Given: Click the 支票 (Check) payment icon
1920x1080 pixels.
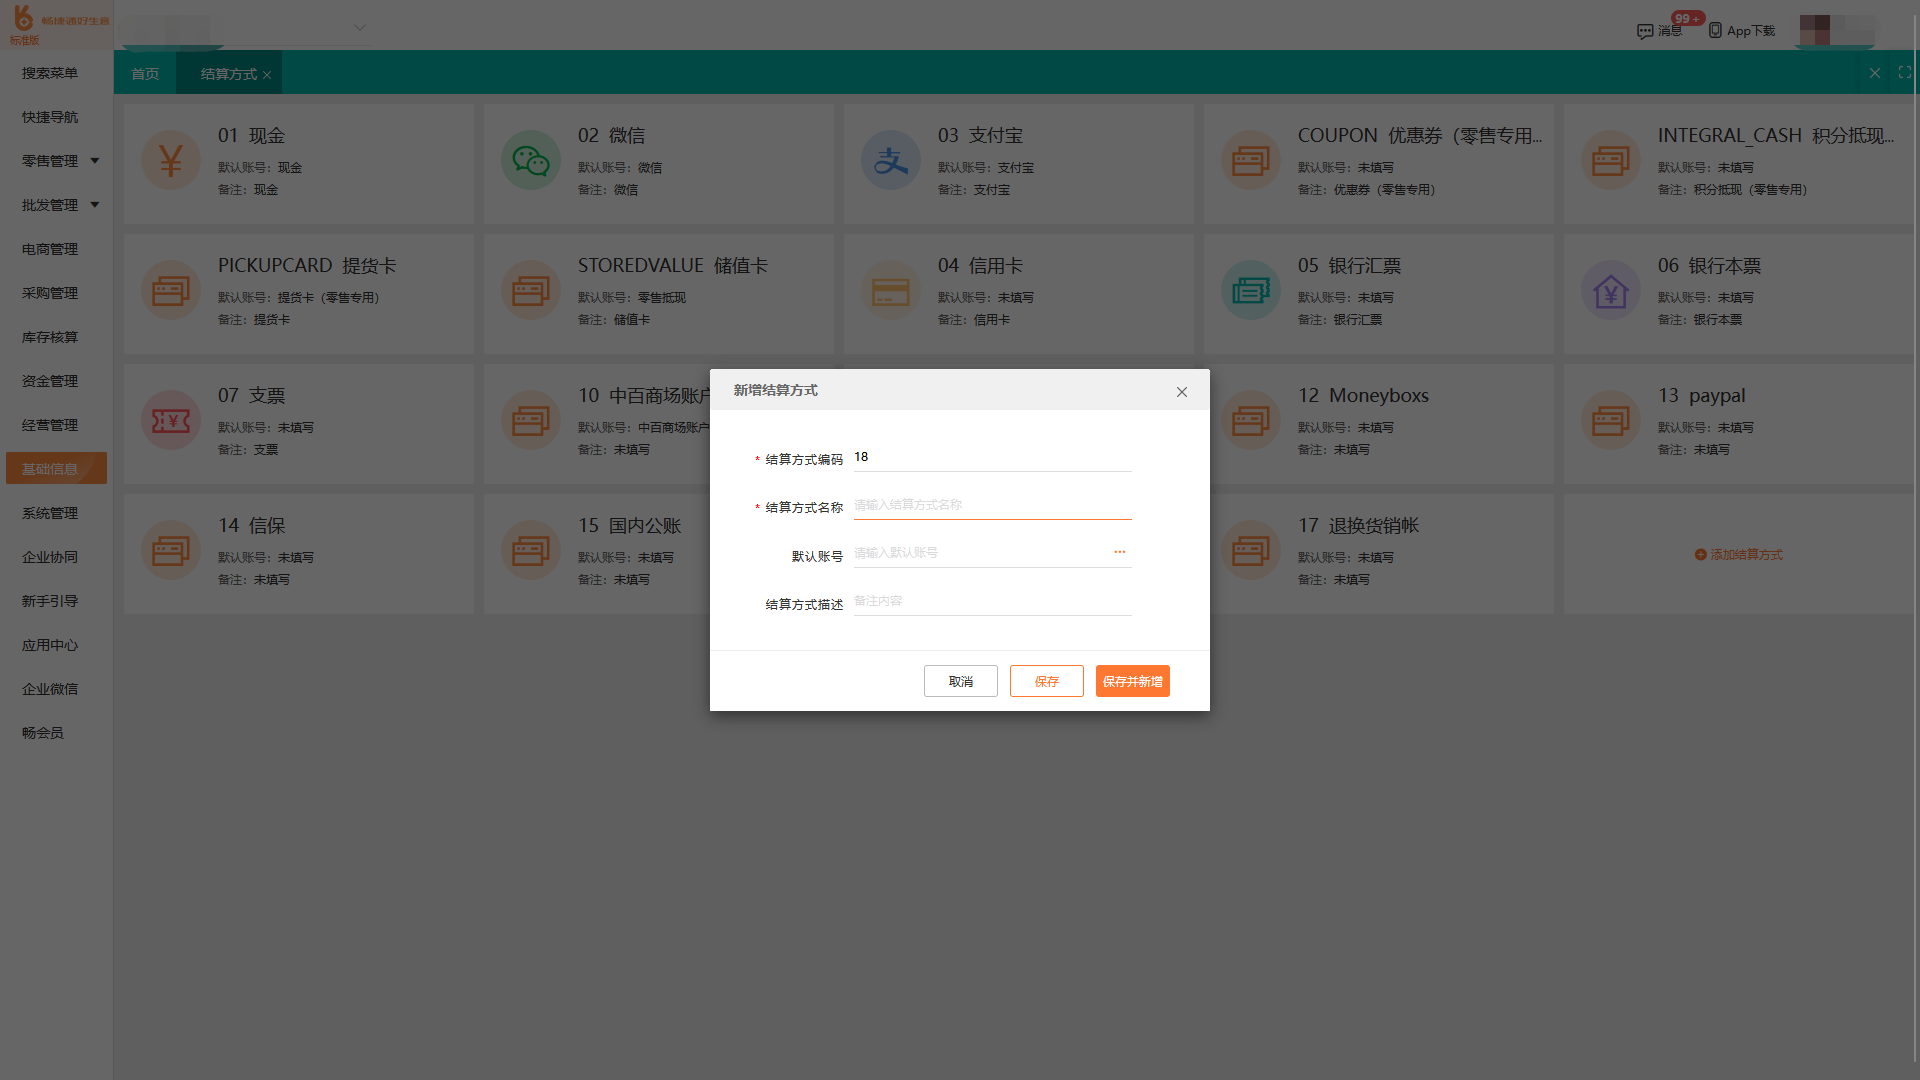Looking at the screenshot, I should [x=169, y=419].
